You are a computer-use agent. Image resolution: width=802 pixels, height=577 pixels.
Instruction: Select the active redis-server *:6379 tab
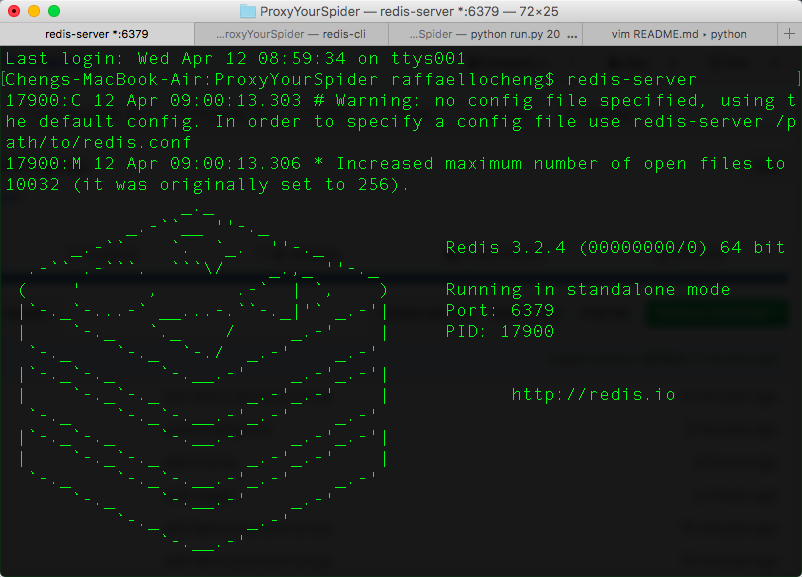click(96, 33)
